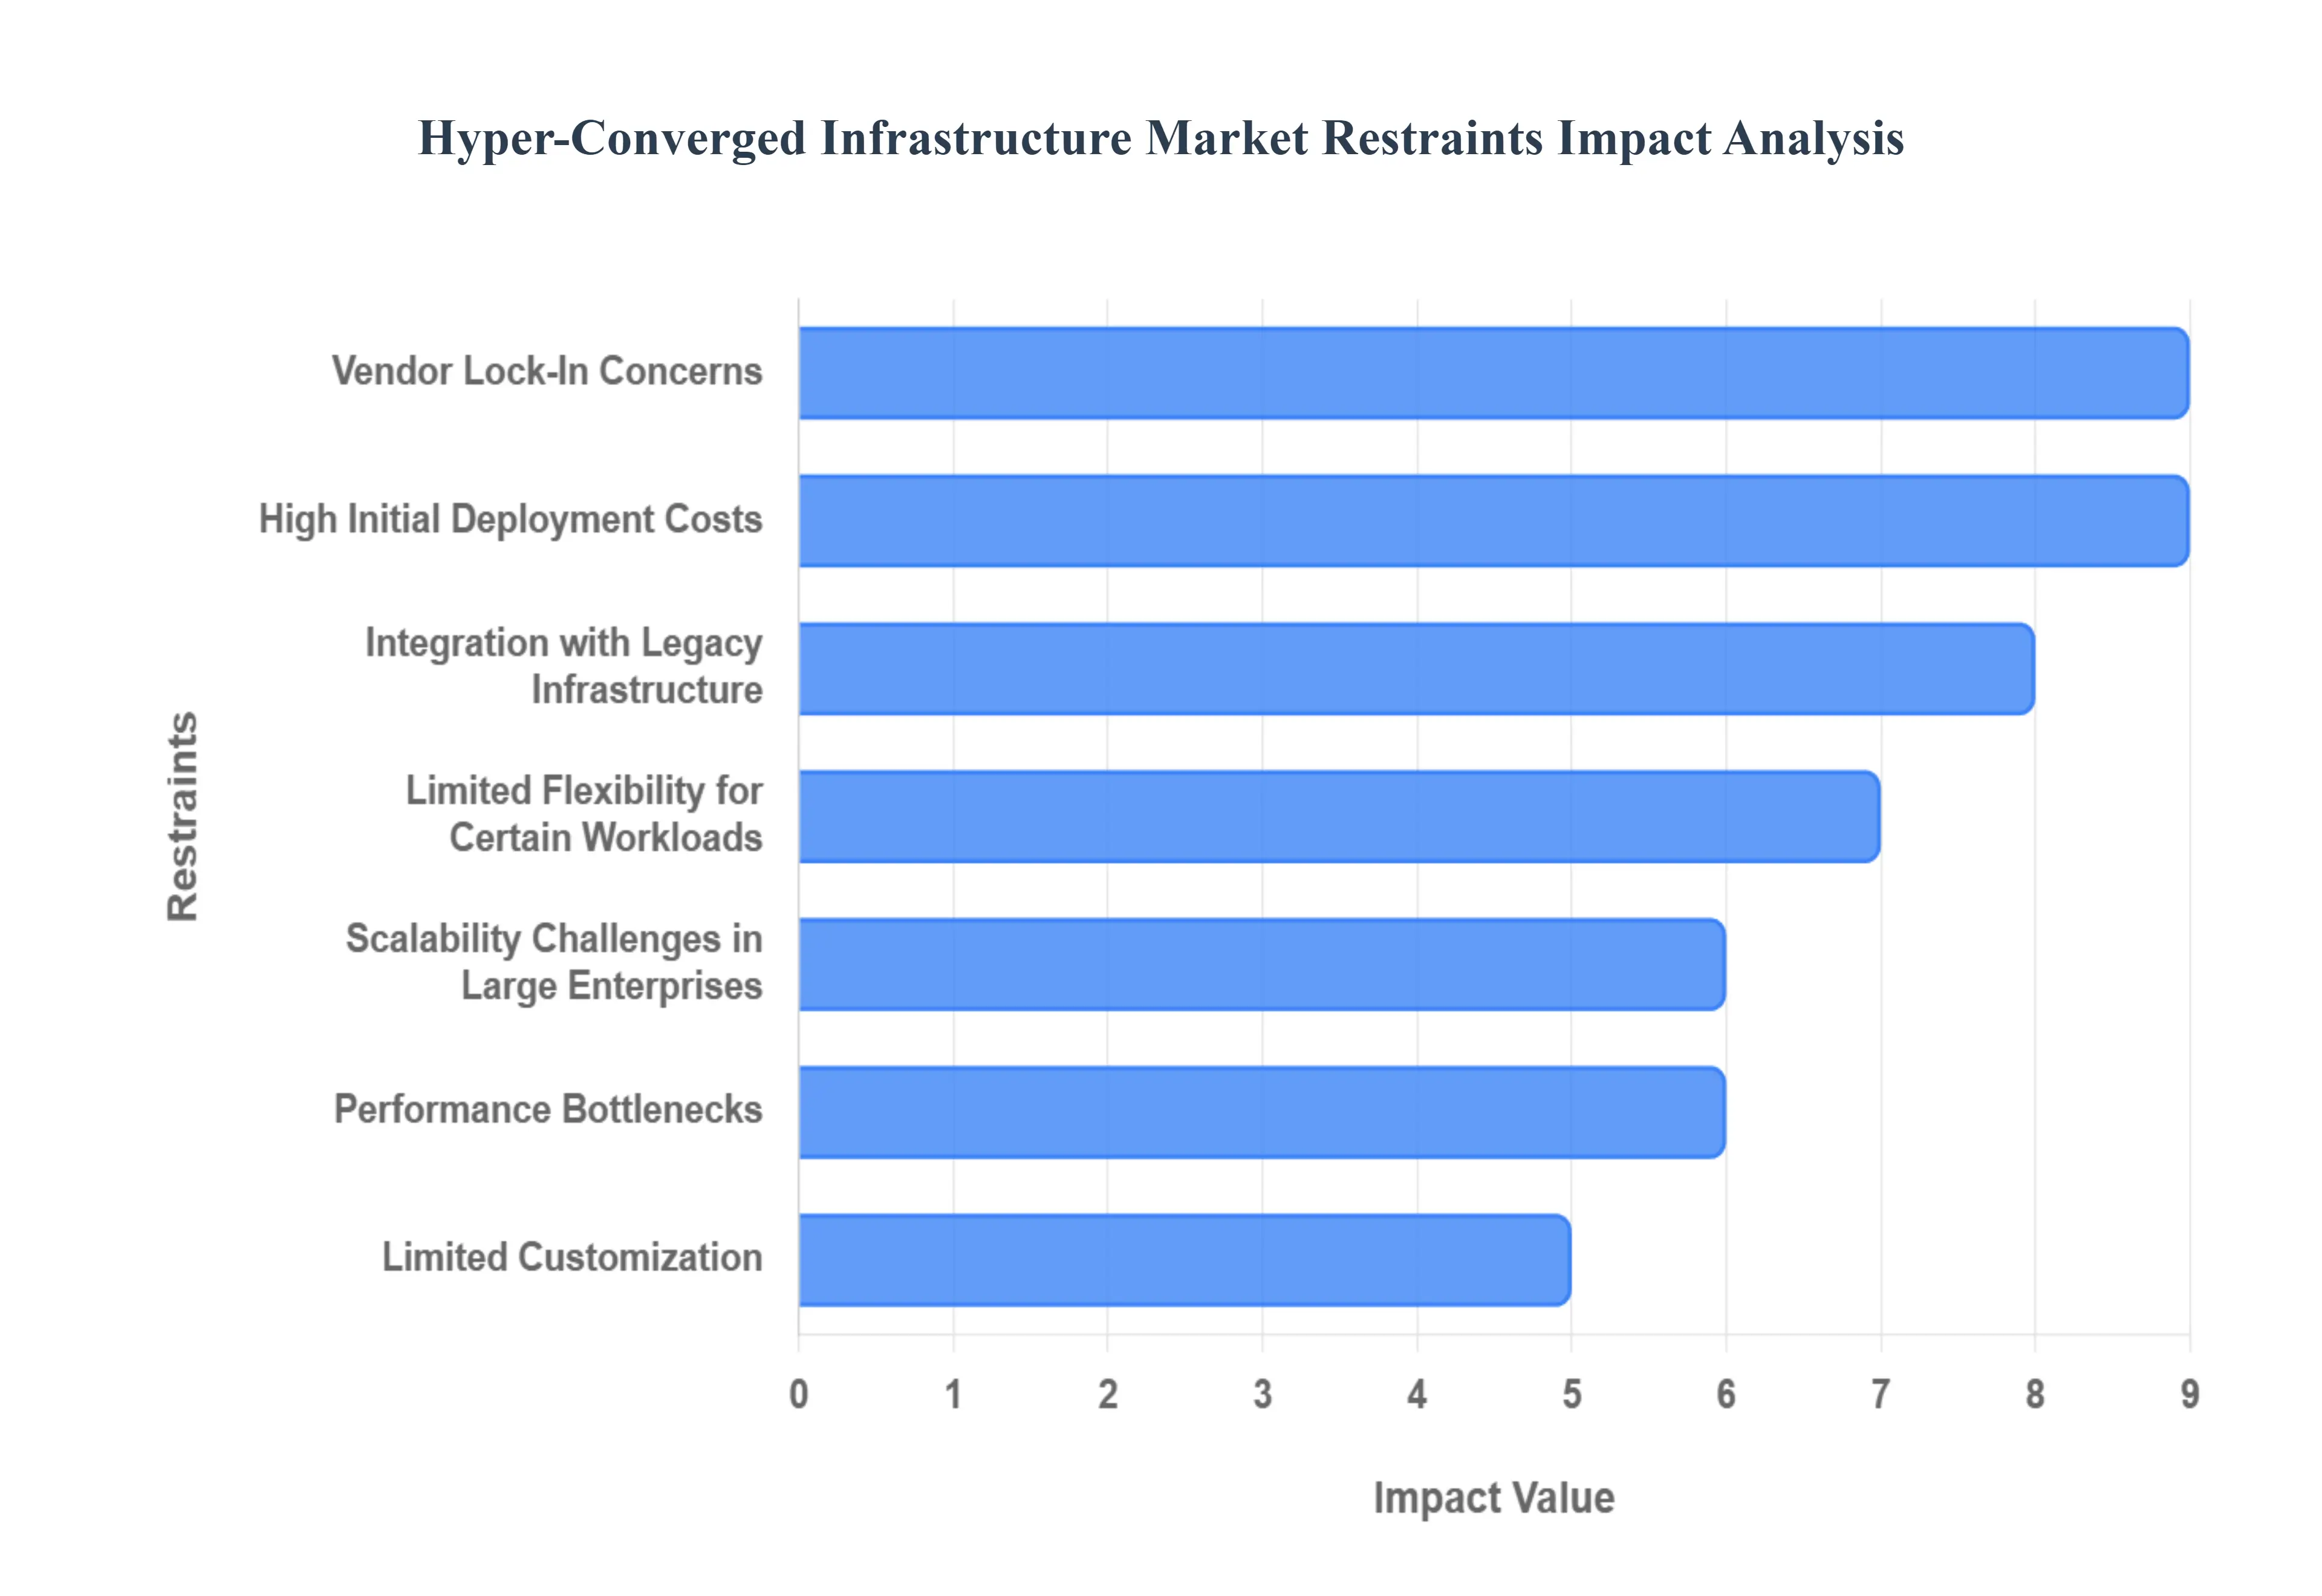The image size is (2322, 1596).
Task: Click the Restraints vertical axis title
Action: [x=183, y=816]
